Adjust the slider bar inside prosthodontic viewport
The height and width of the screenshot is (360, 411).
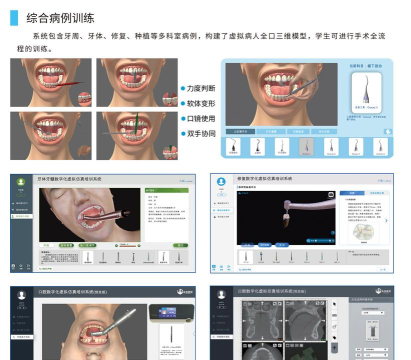coord(321,240)
